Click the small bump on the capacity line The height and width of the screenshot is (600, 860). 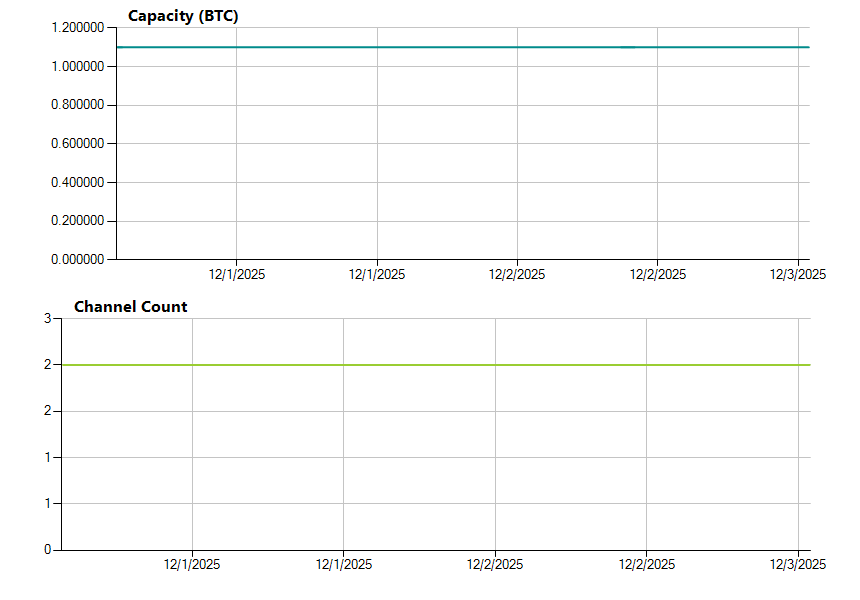coord(627,47)
